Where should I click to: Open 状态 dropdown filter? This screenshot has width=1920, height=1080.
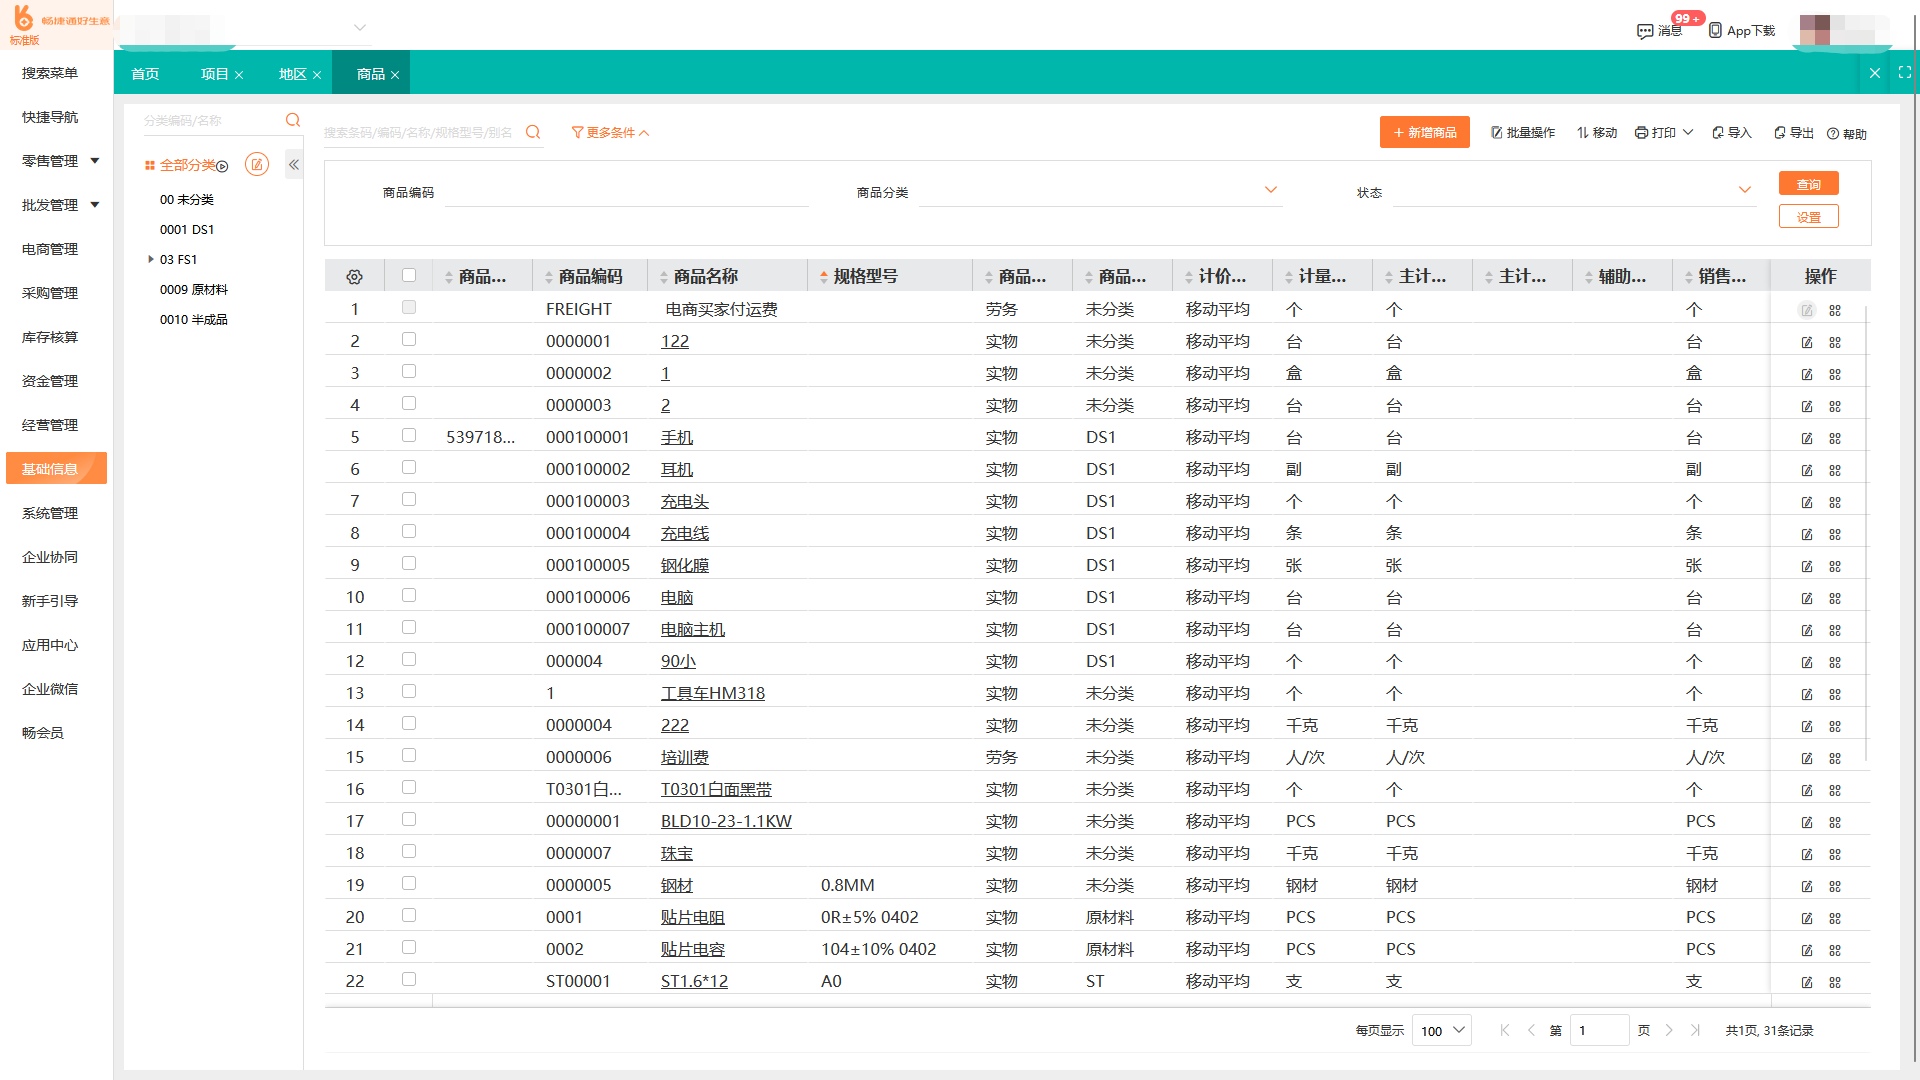coord(1743,191)
